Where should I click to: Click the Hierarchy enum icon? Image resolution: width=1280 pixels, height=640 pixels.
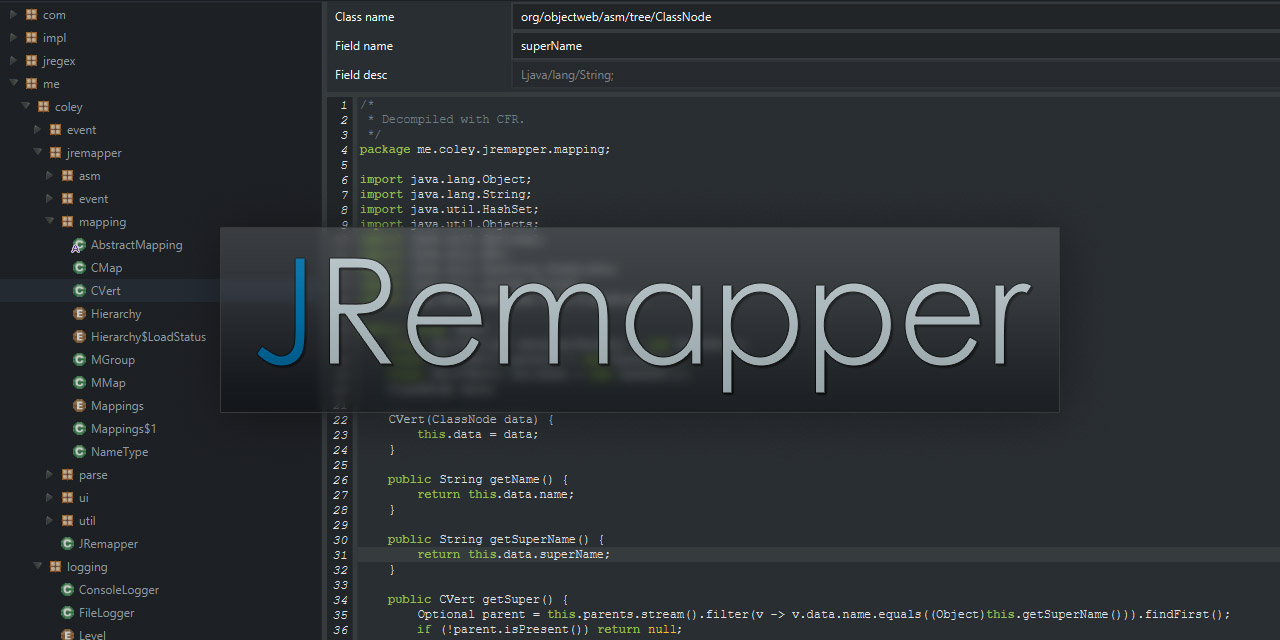pos(79,314)
